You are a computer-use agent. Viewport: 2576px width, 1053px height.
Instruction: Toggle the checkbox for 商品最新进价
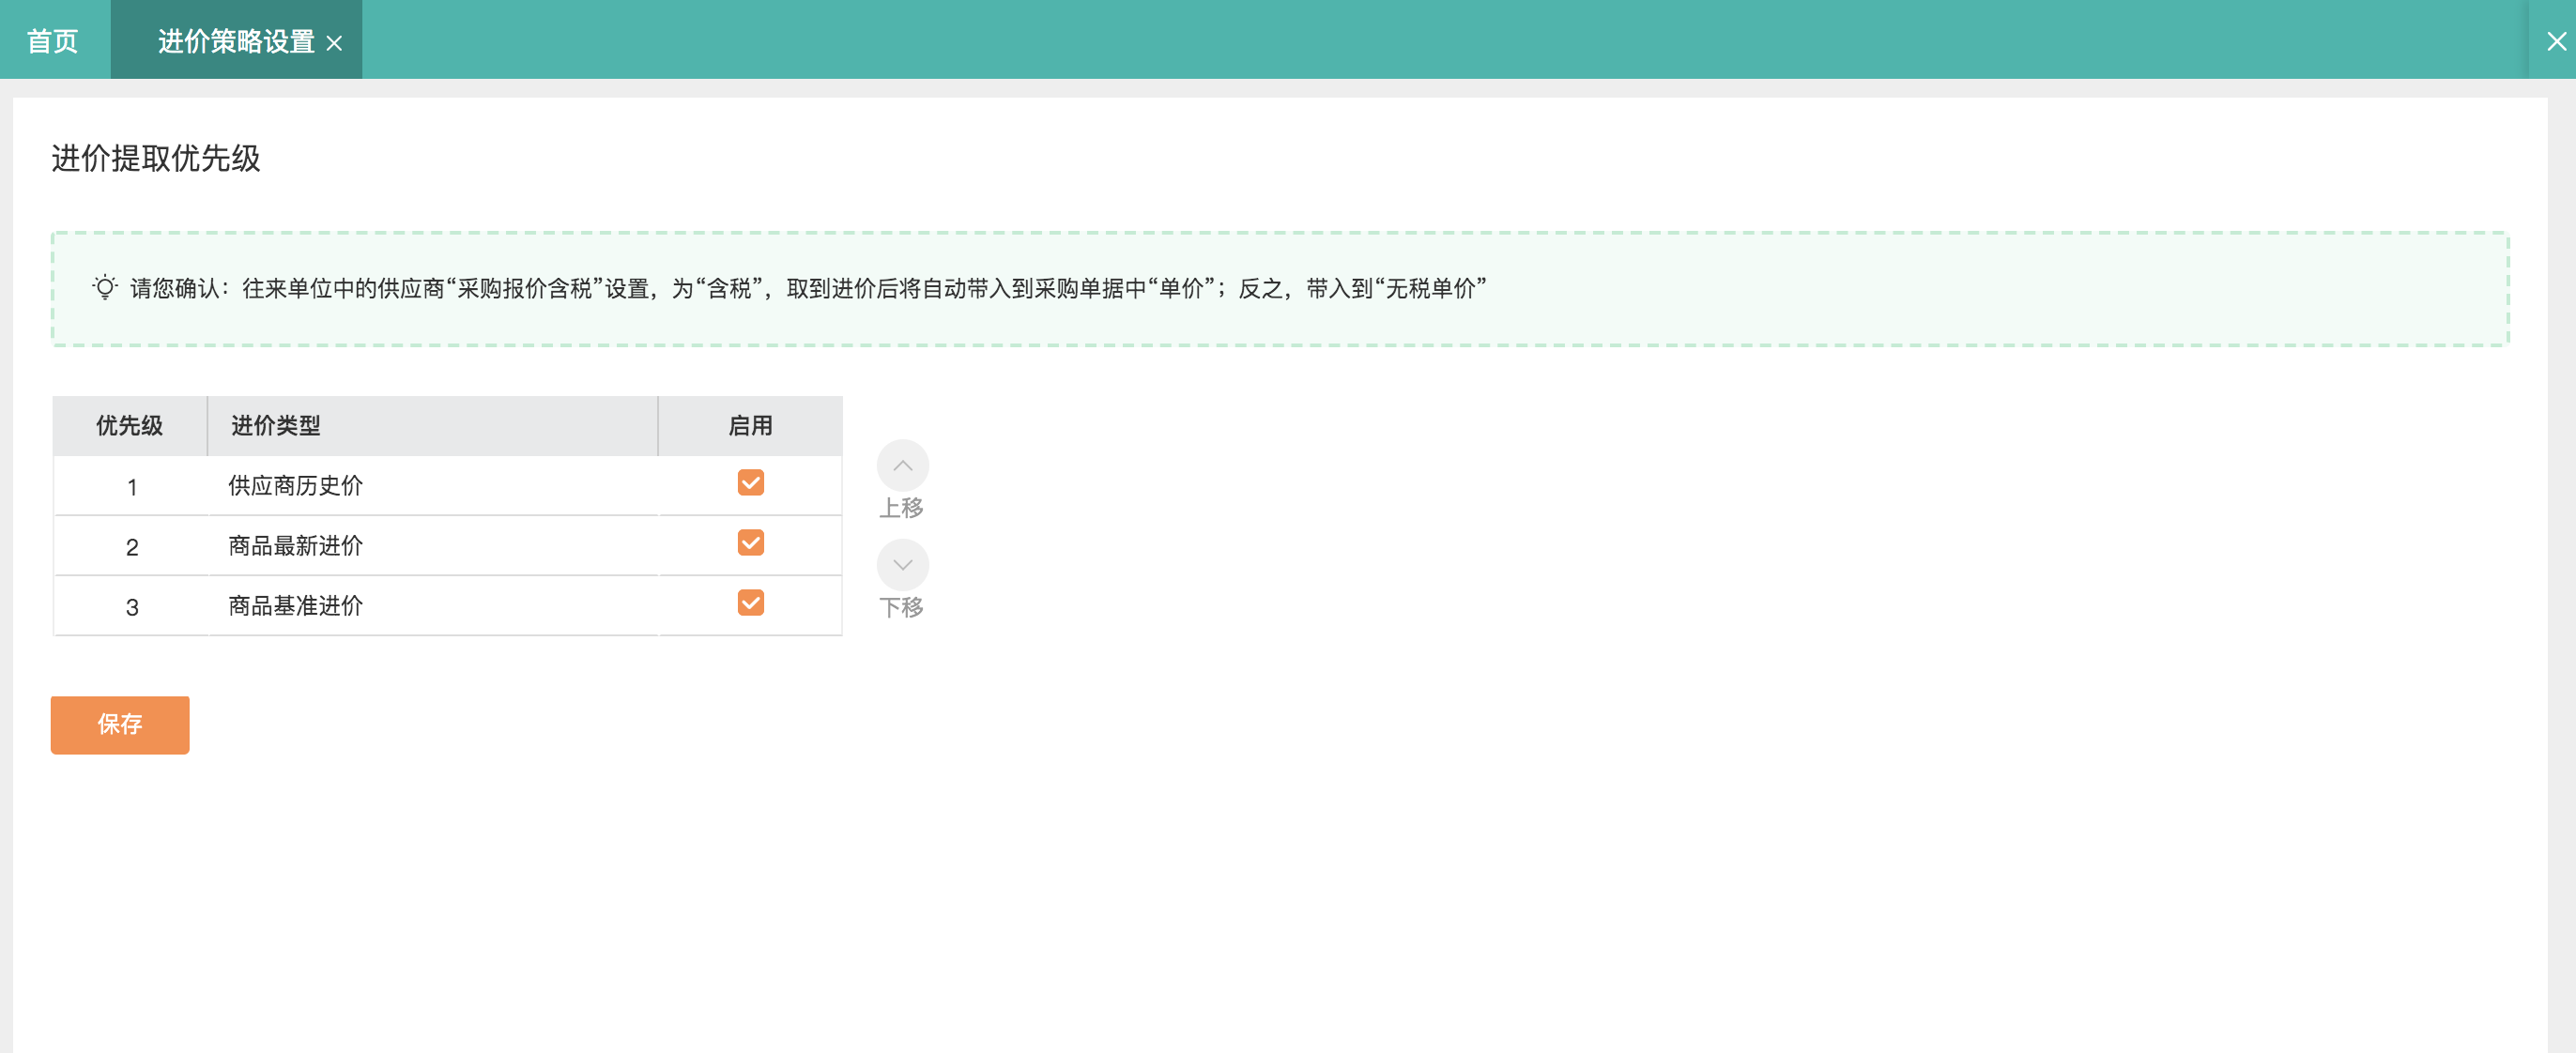click(x=751, y=543)
